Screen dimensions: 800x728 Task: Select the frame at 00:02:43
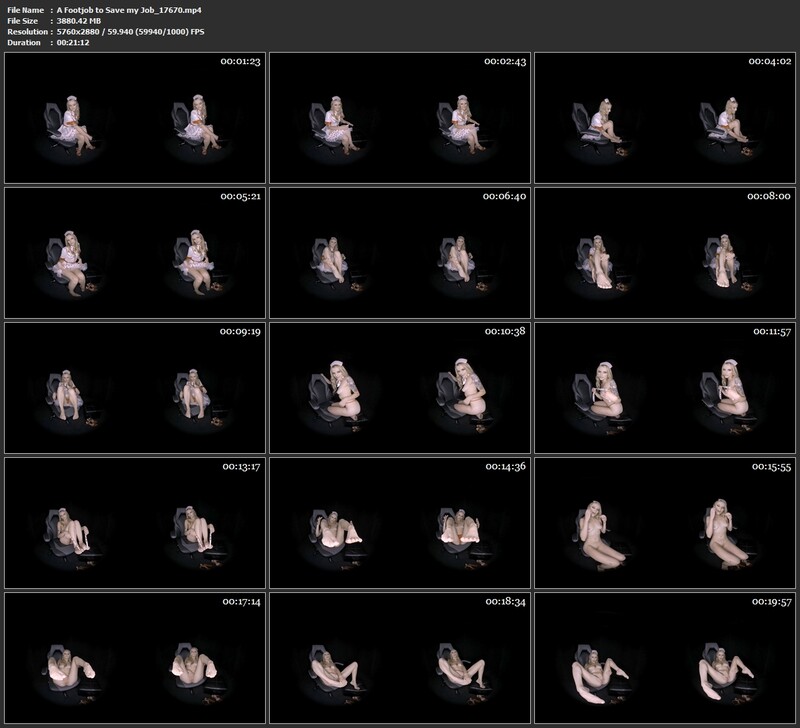399,118
